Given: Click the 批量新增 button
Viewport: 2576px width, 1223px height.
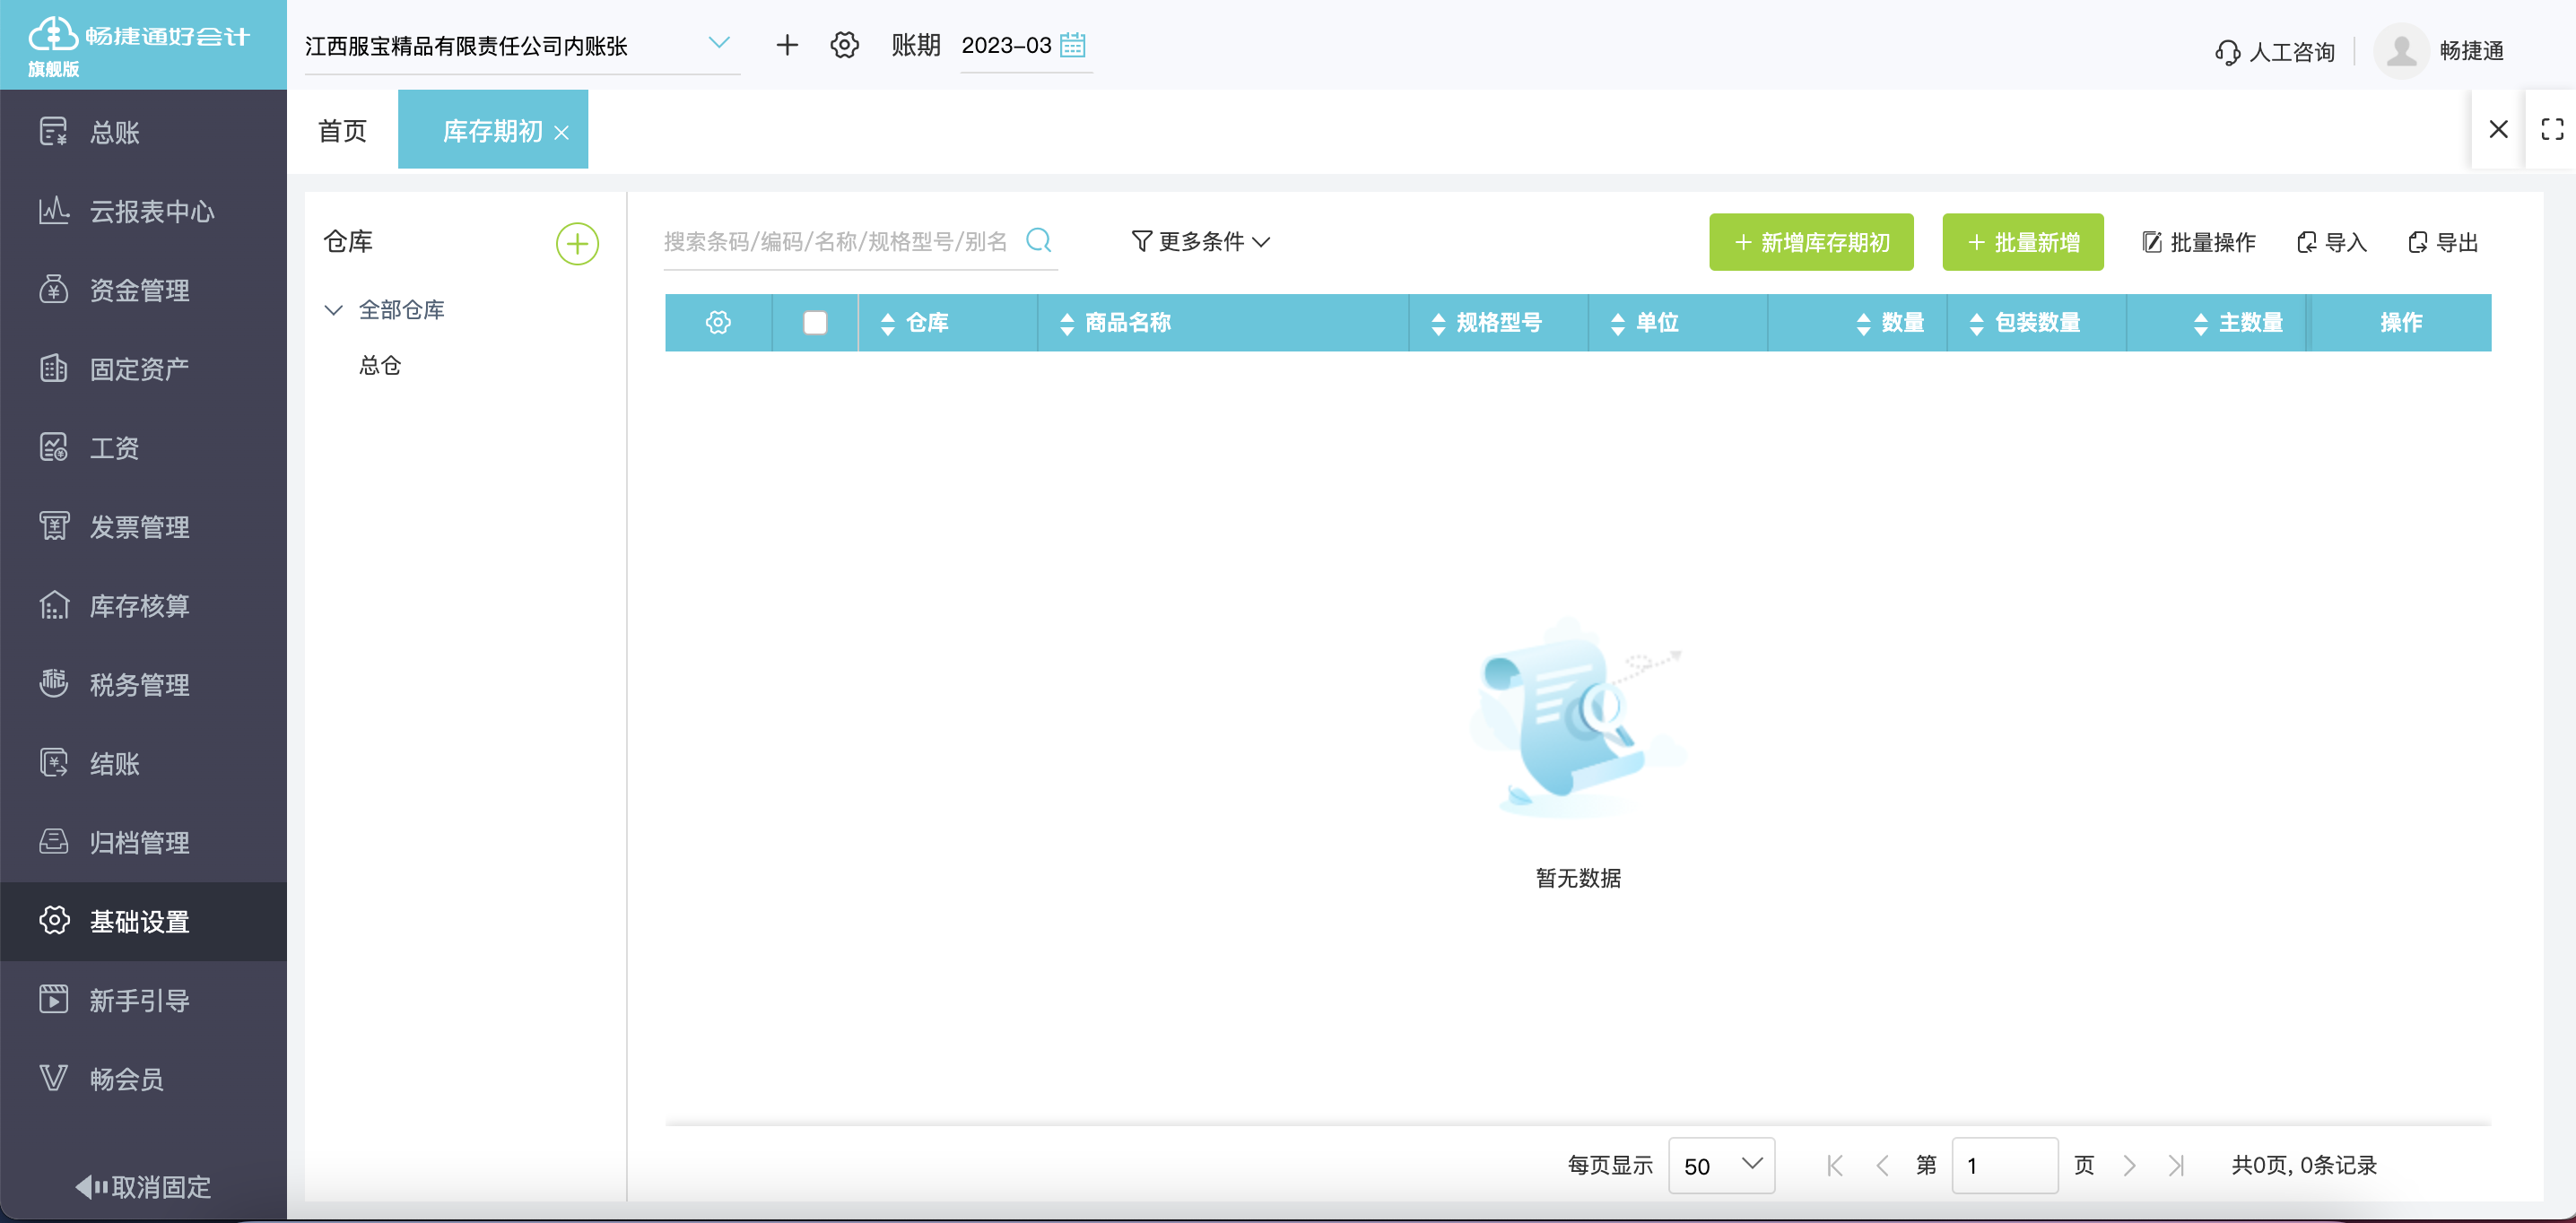Looking at the screenshot, I should pos(2024,241).
